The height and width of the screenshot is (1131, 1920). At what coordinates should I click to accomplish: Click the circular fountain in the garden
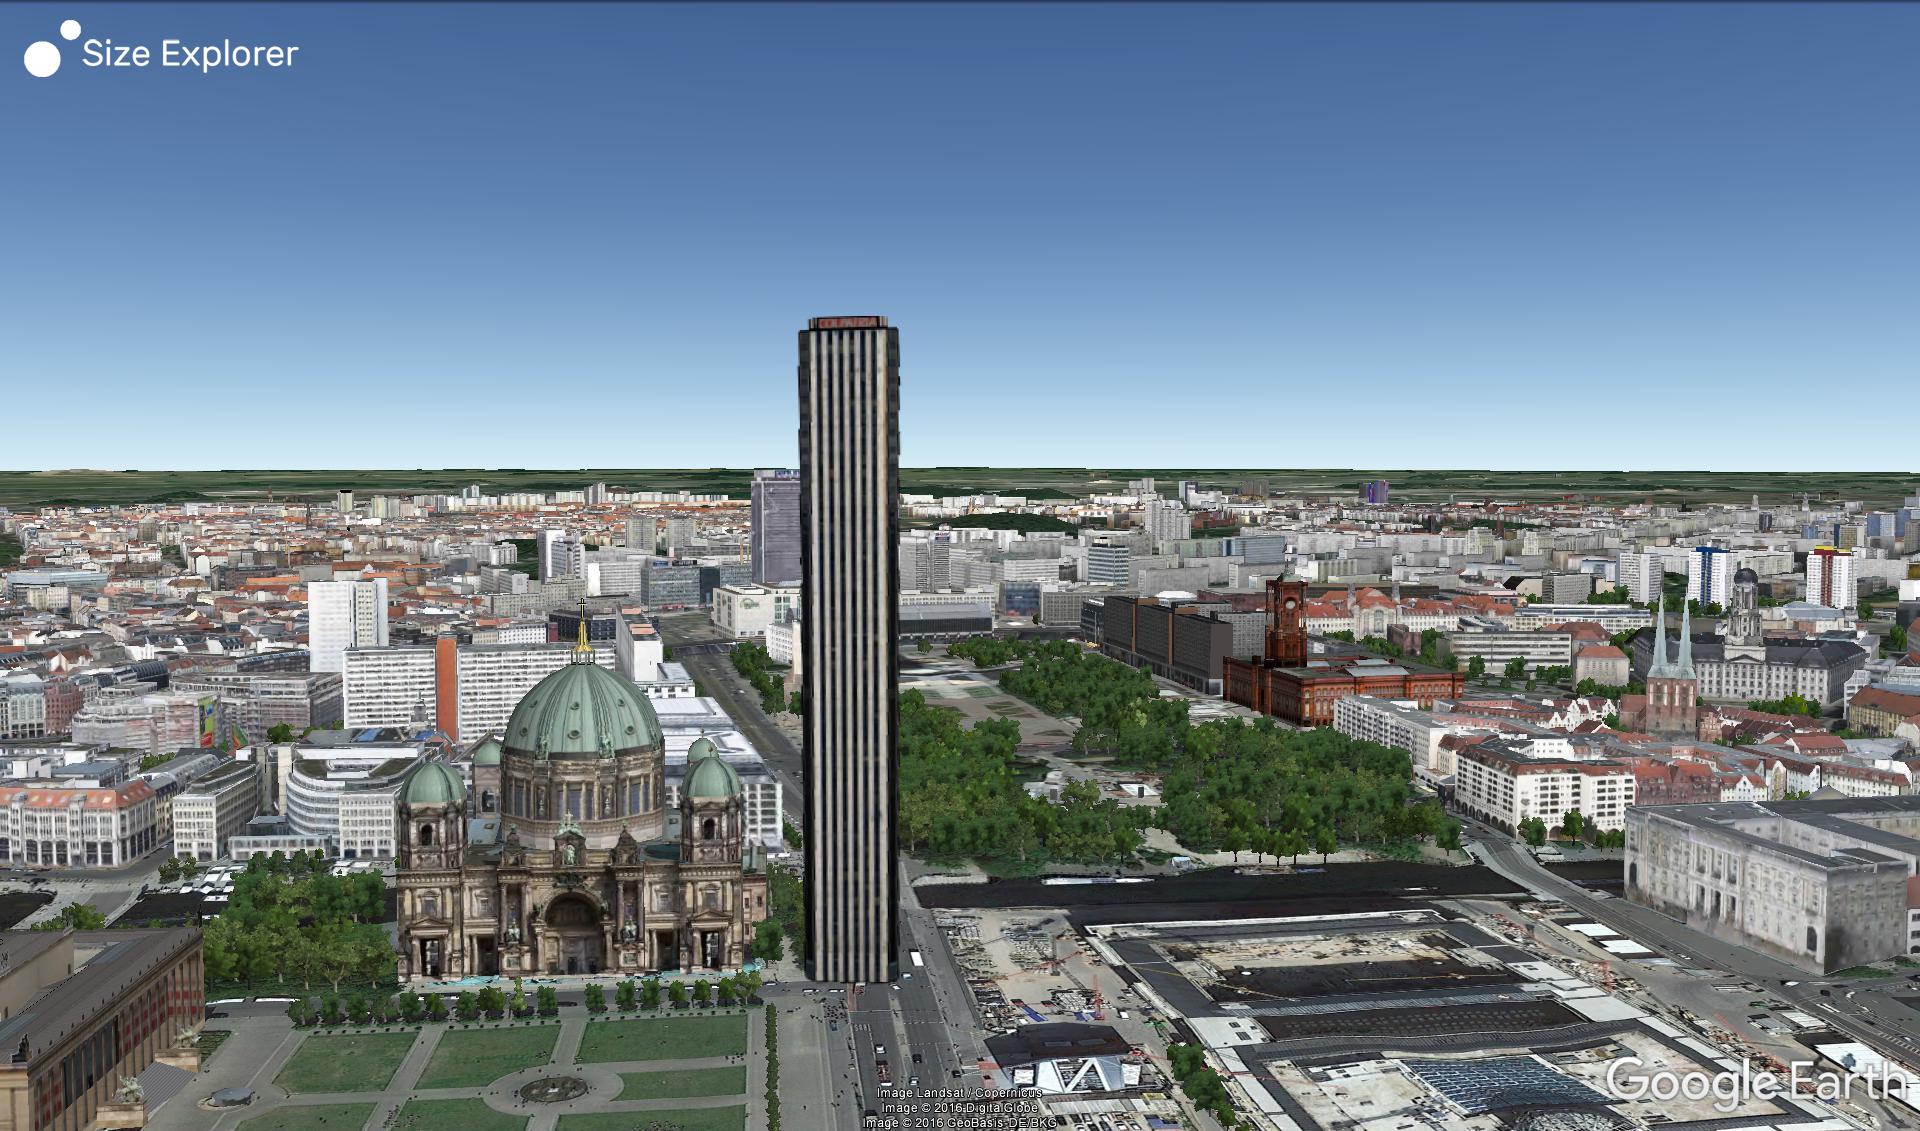[x=555, y=1088]
